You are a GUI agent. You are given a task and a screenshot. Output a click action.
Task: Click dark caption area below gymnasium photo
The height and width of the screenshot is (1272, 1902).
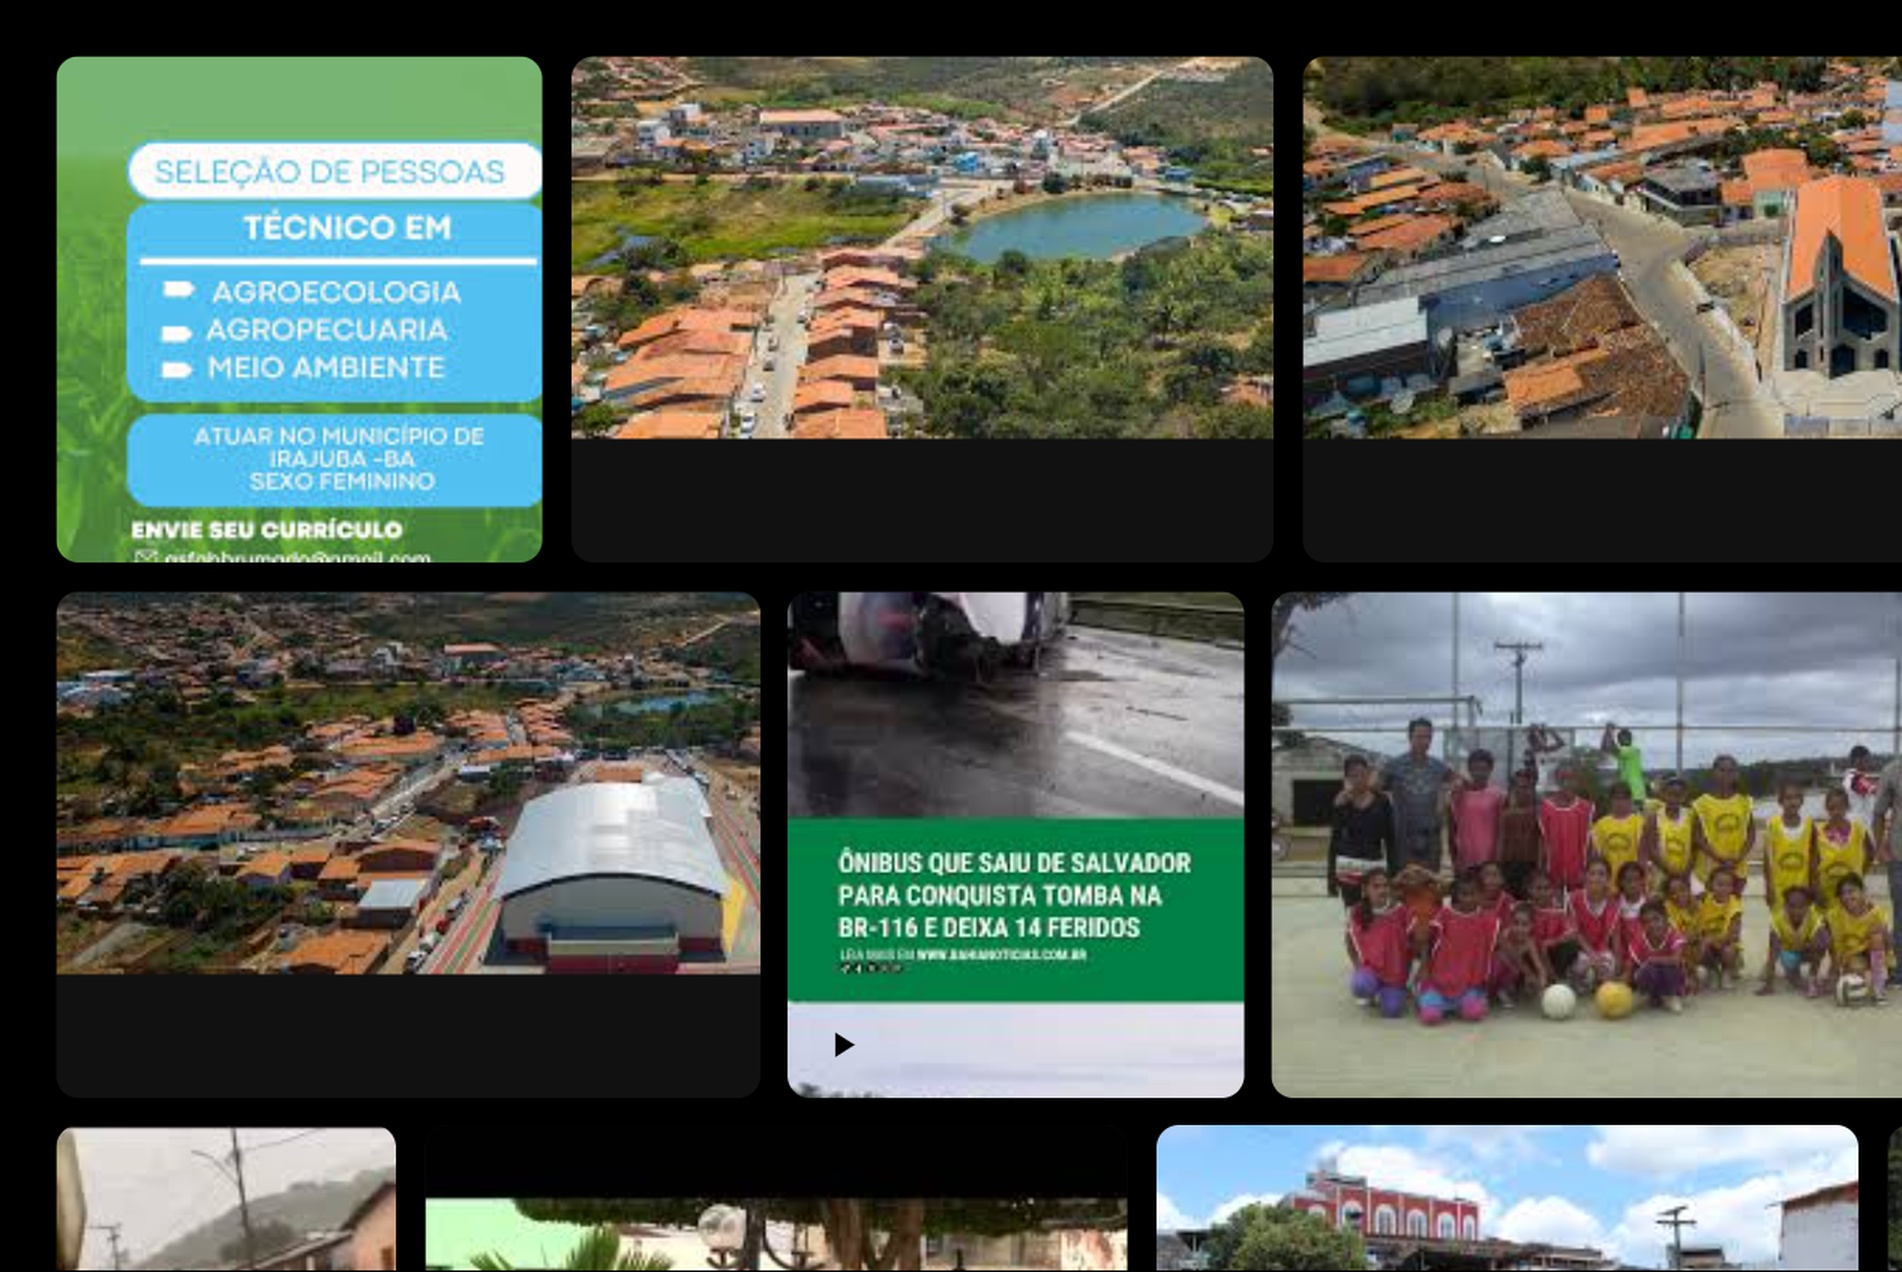click(408, 1035)
